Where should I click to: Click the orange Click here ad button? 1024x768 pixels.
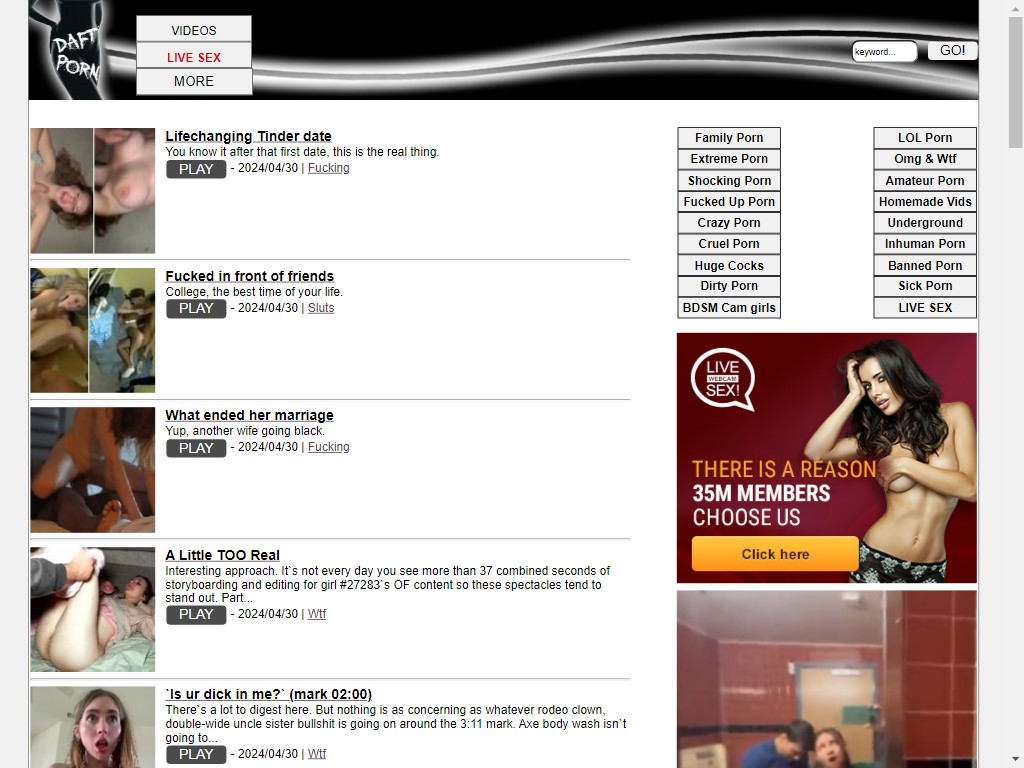[775, 554]
